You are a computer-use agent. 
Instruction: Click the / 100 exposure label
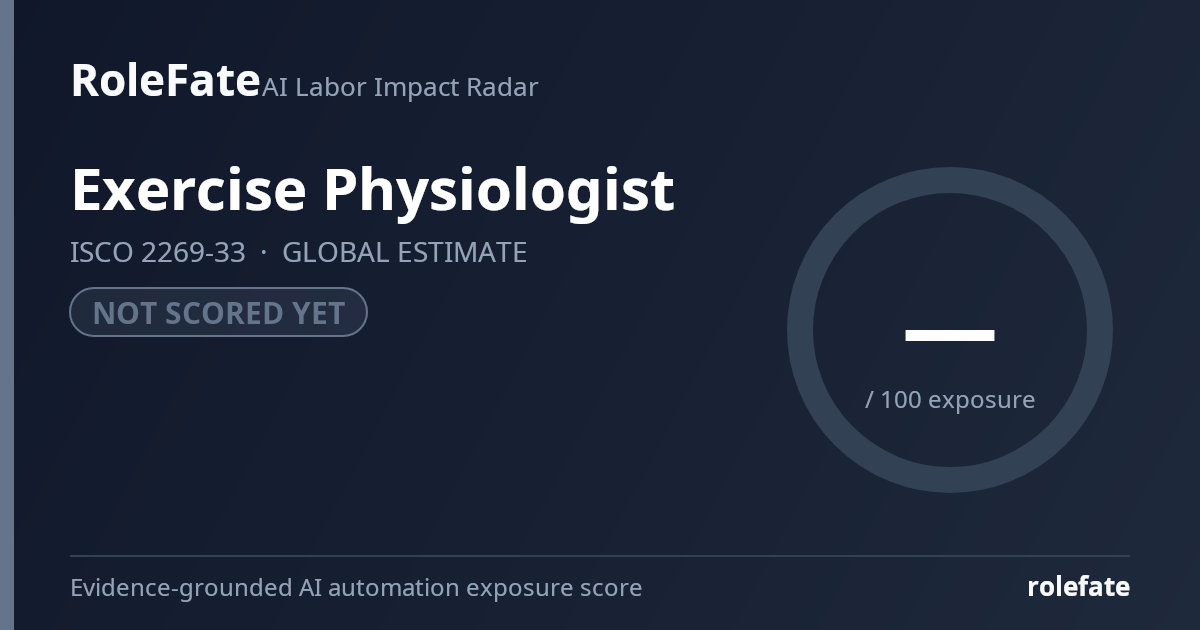tap(950, 400)
